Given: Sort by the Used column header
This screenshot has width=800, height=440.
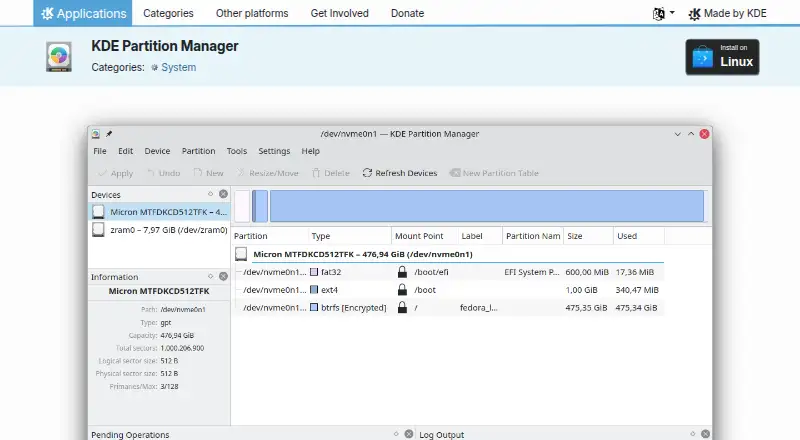Looking at the screenshot, I should [638, 236].
